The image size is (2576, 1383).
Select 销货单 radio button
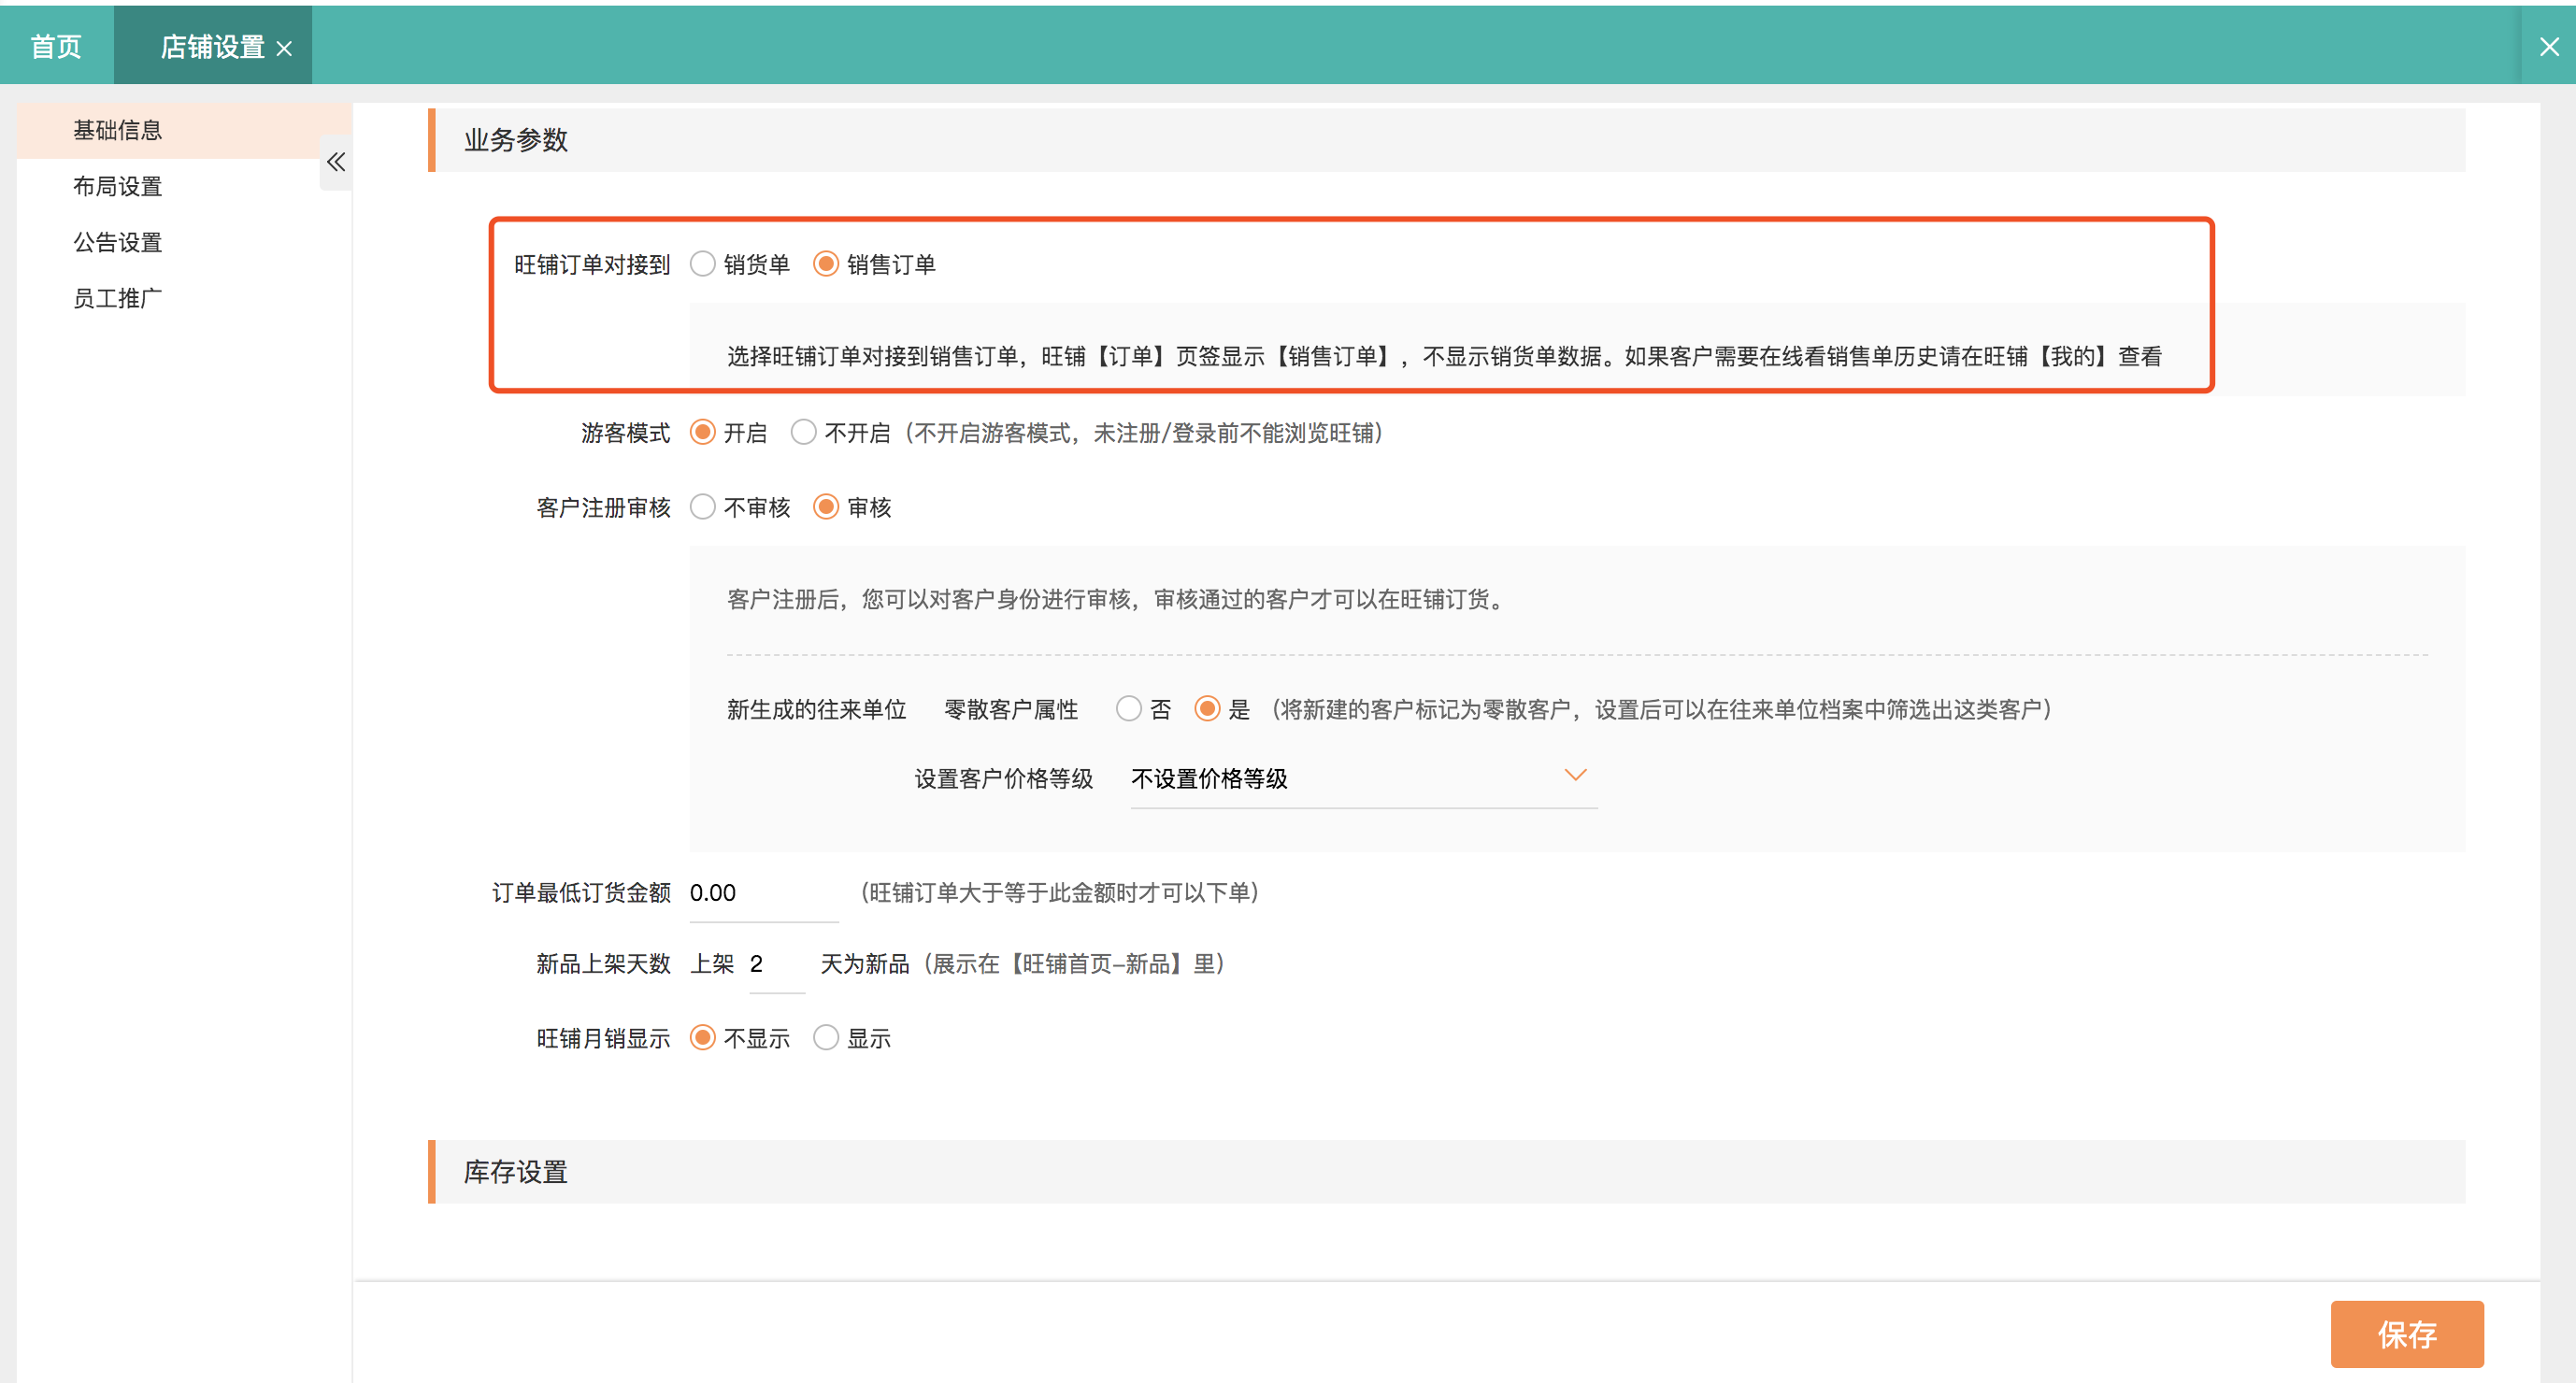704,263
